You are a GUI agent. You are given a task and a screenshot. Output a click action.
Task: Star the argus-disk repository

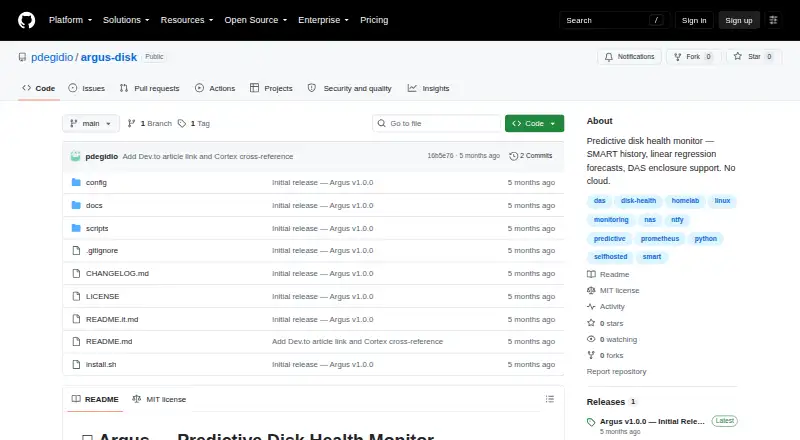(x=753, y=57)
